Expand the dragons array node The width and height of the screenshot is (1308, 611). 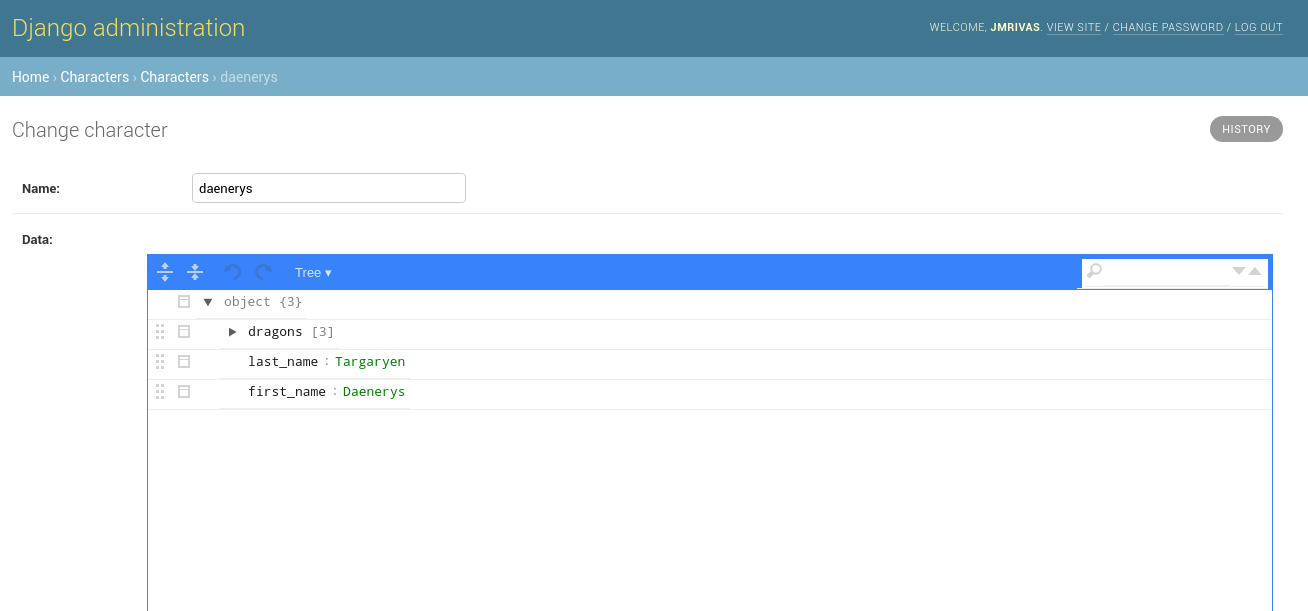pos(232,331)
